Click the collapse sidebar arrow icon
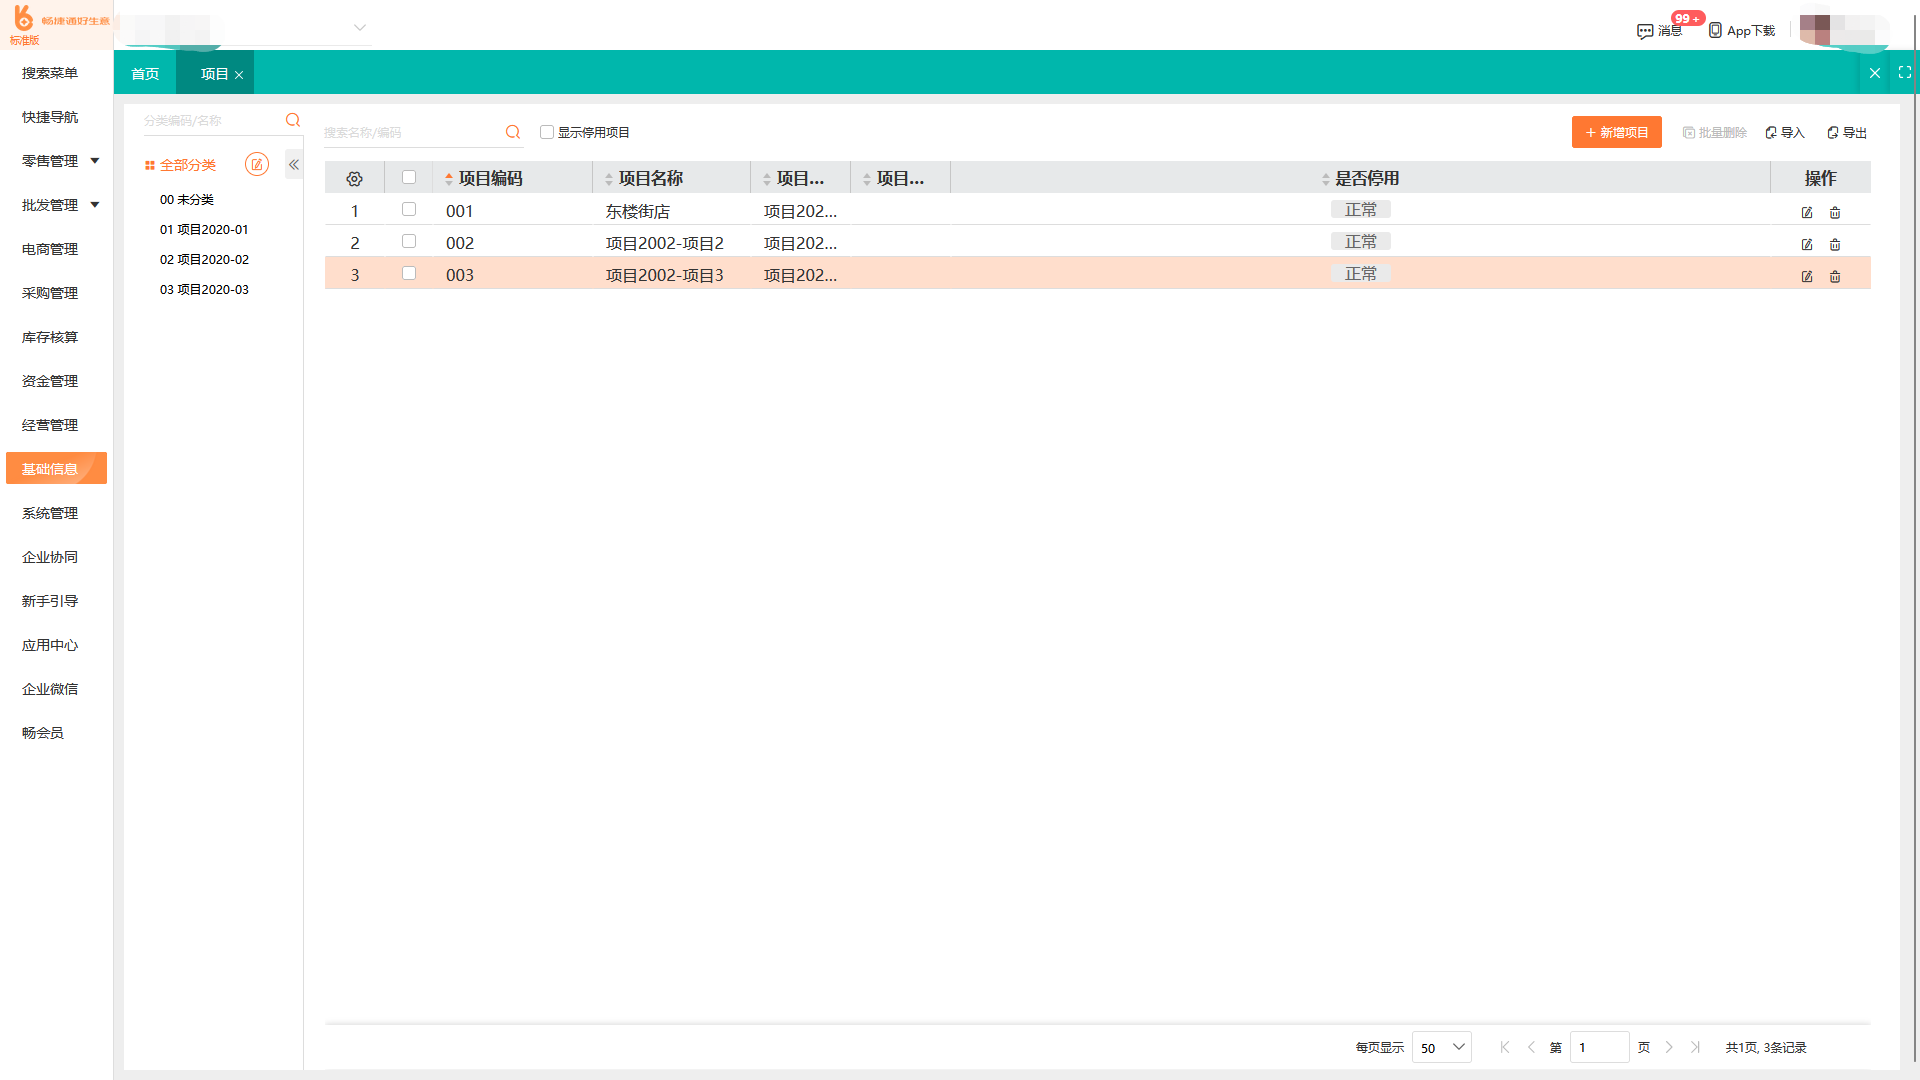The height and width of the screenshot is (1080, 1920). [x=294, y=165]
